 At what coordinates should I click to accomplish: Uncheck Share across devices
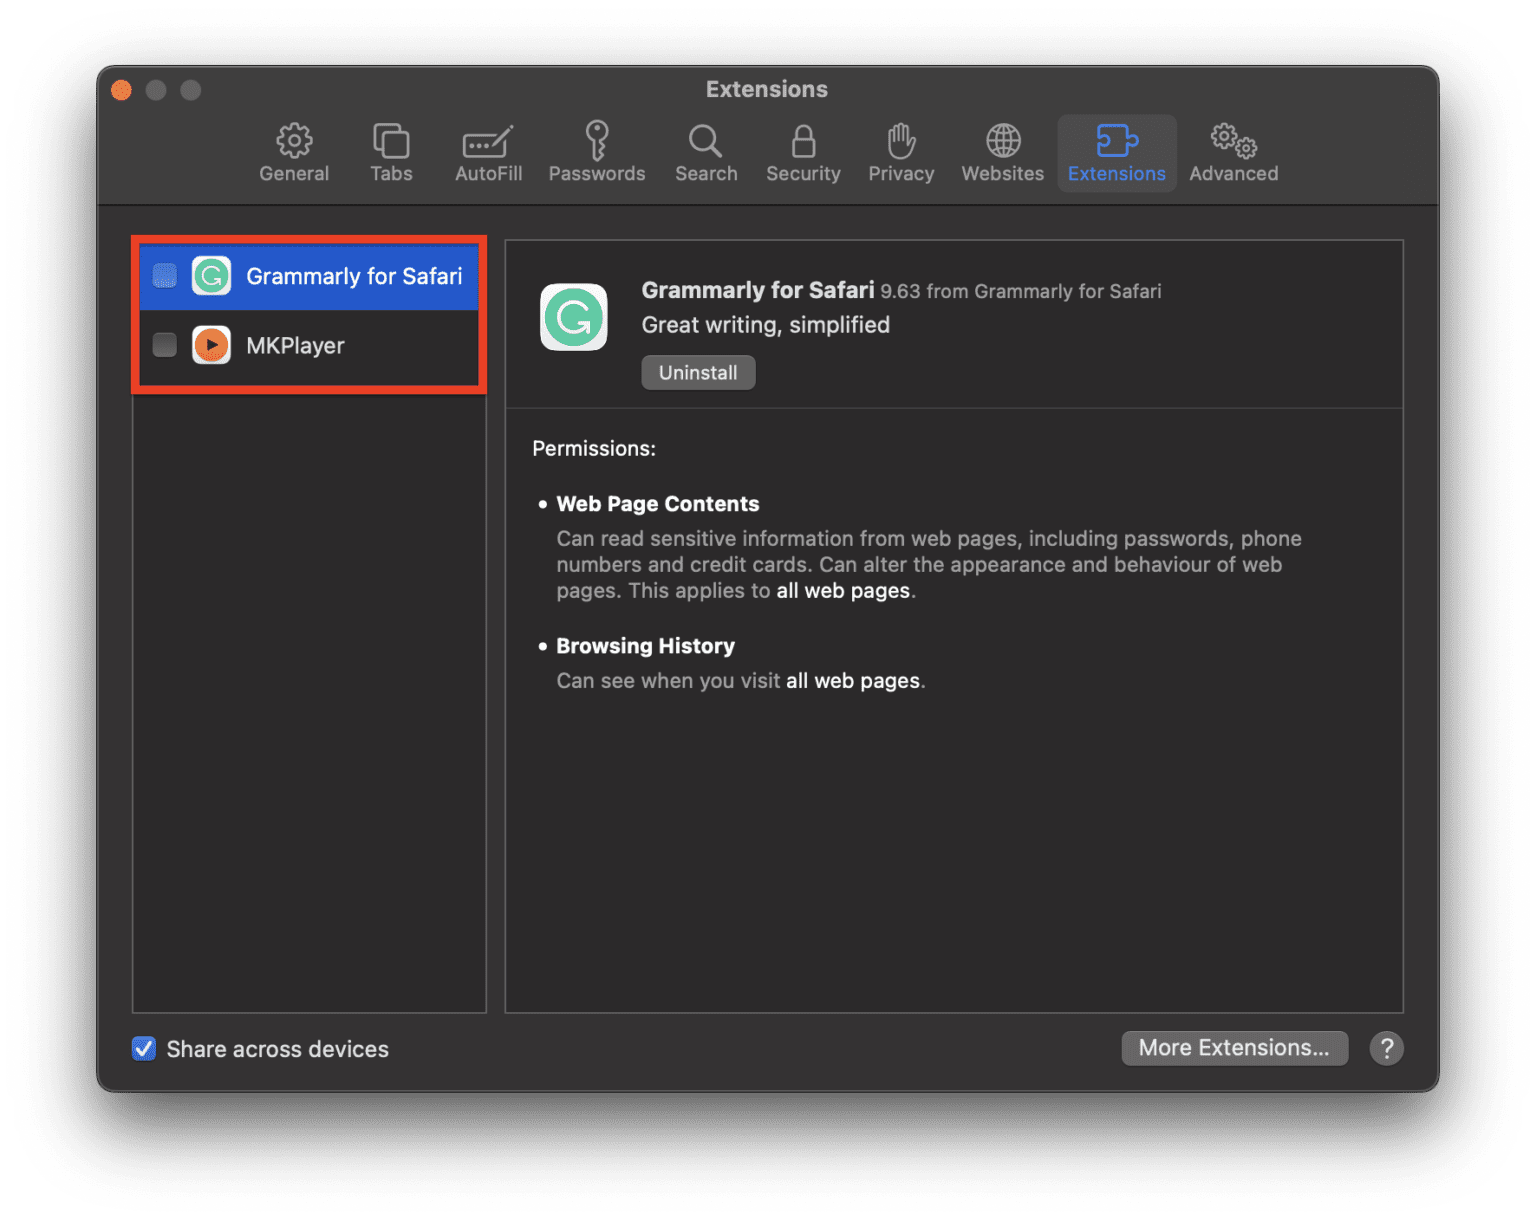pos(143,1048)
